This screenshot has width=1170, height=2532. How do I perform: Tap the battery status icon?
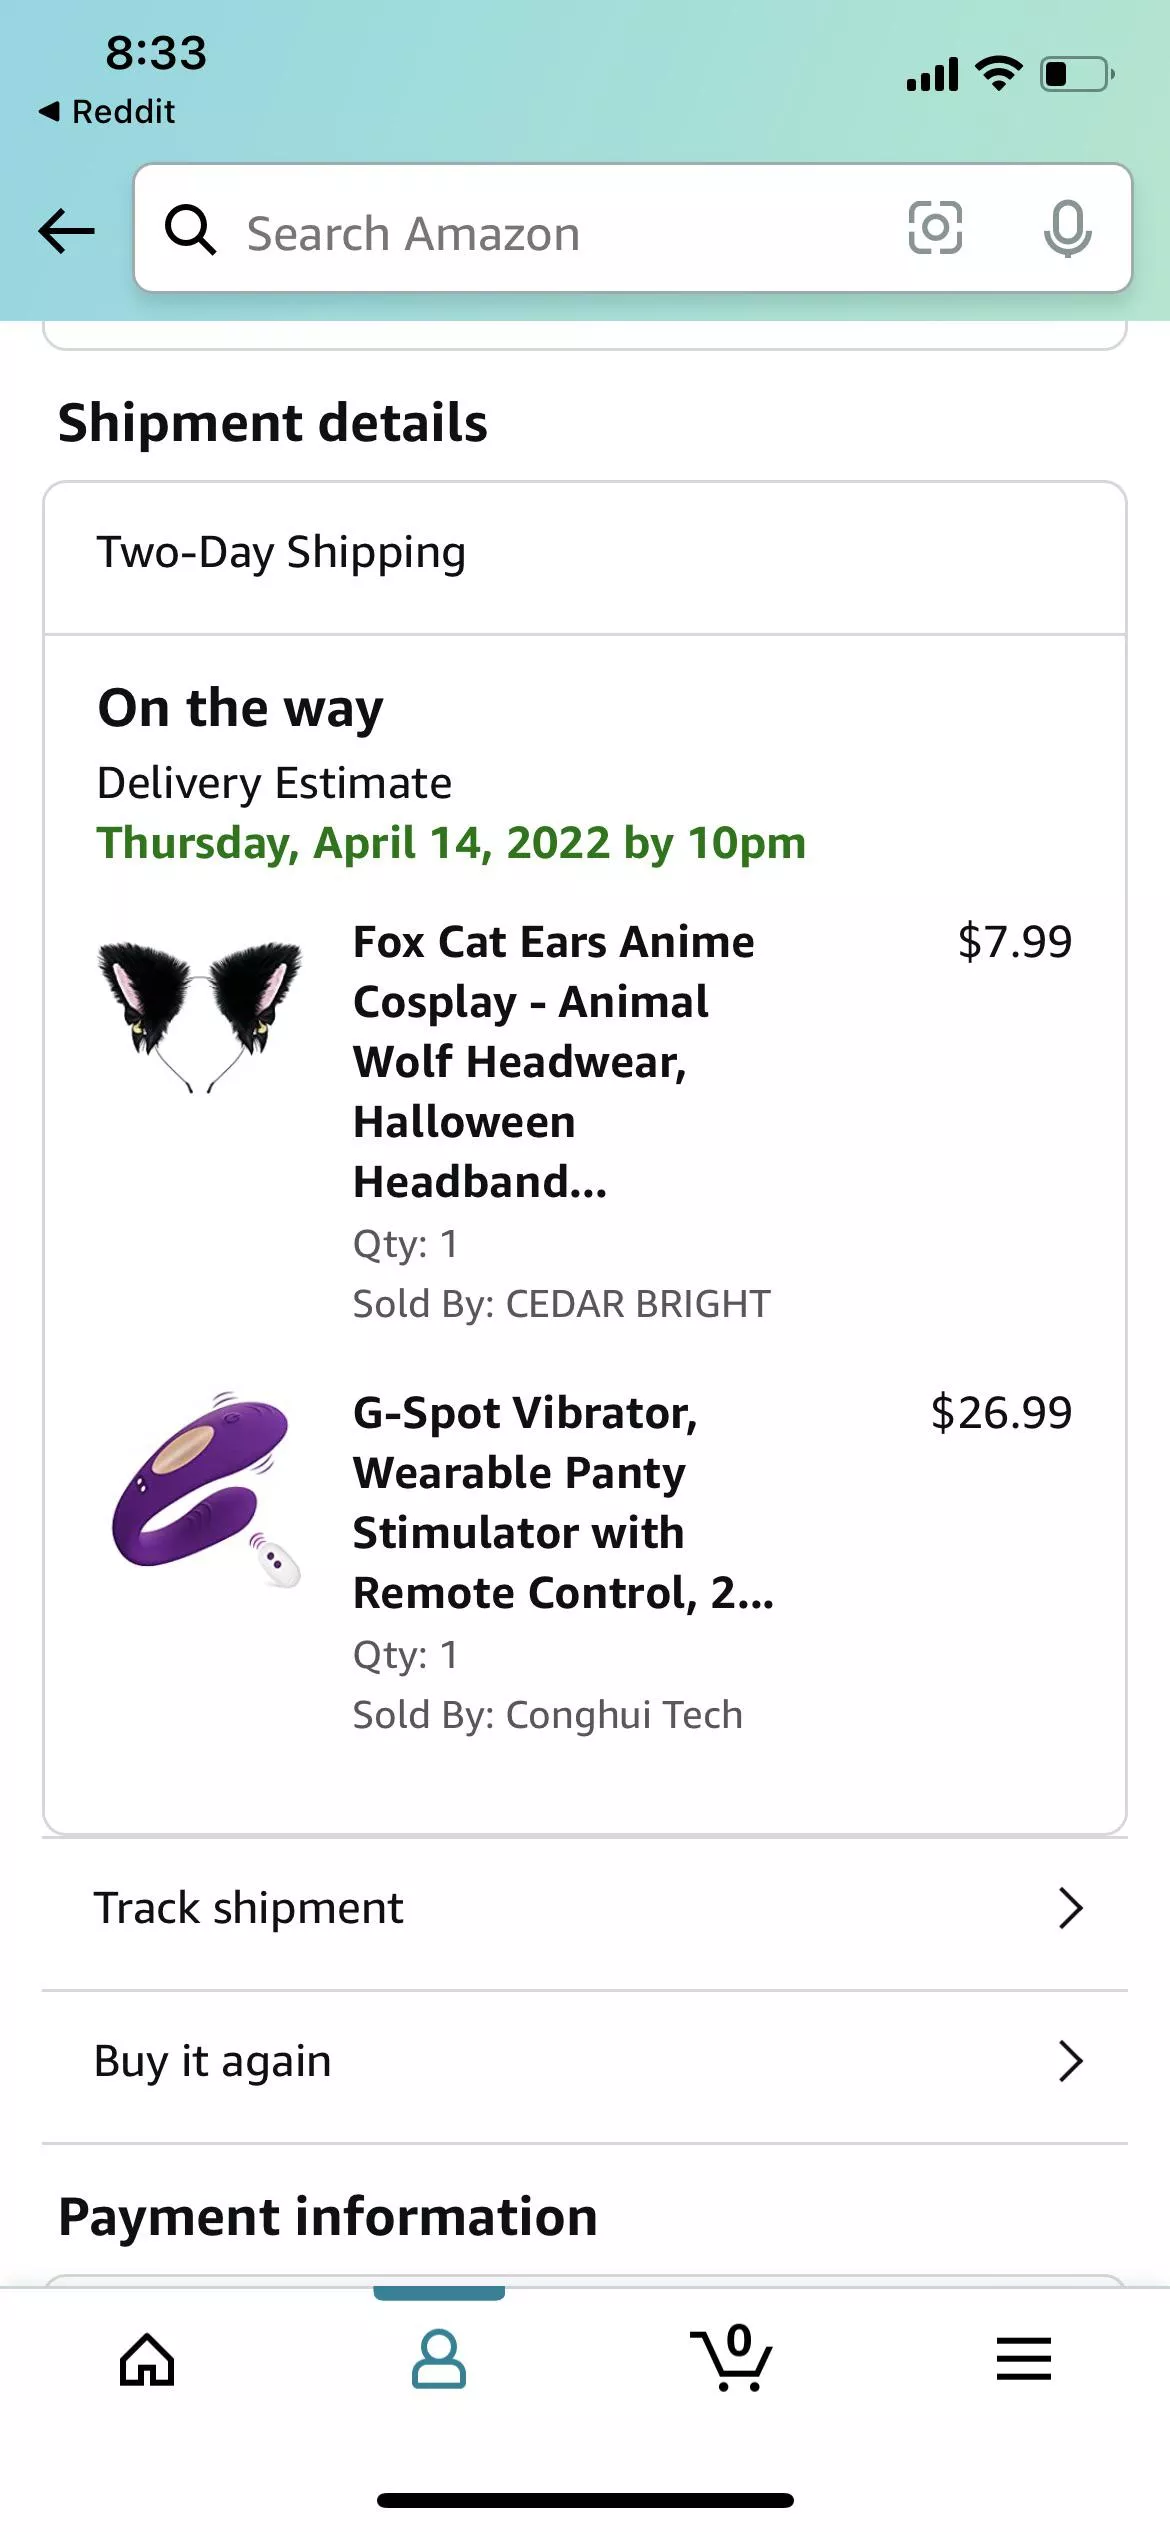[1077, 74]
